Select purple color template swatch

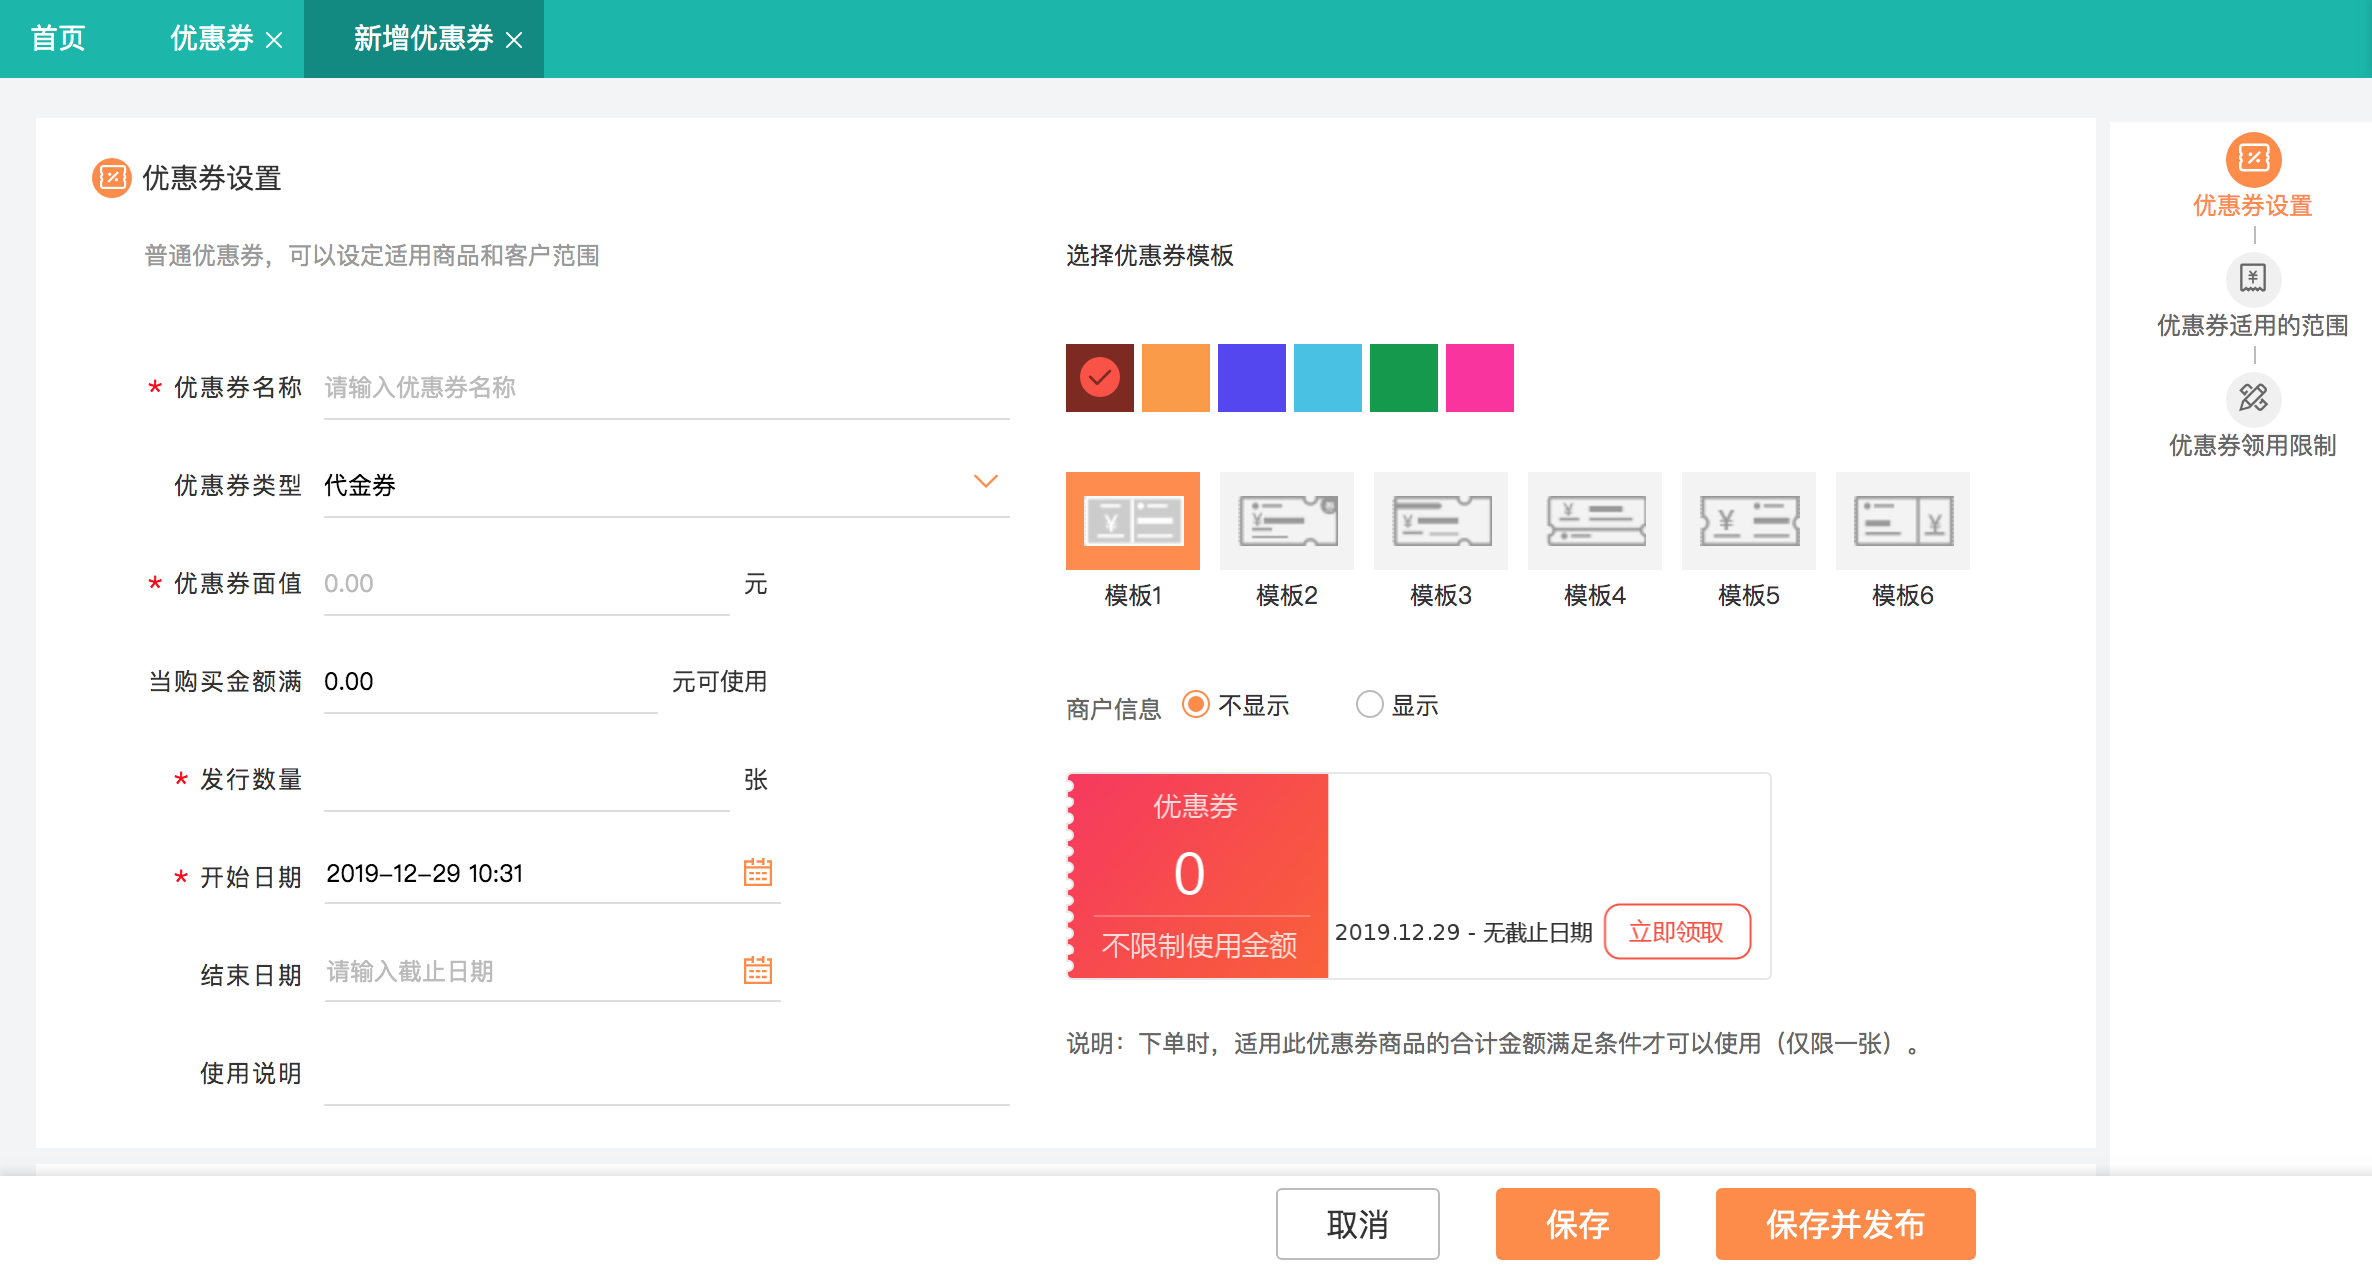click(1252, 377)
